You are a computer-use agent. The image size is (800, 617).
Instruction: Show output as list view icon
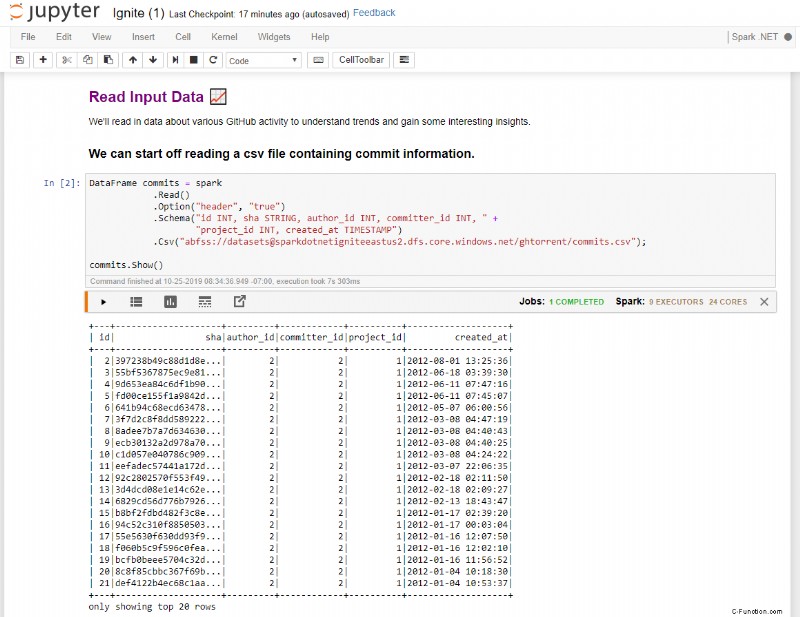(136, 301)
